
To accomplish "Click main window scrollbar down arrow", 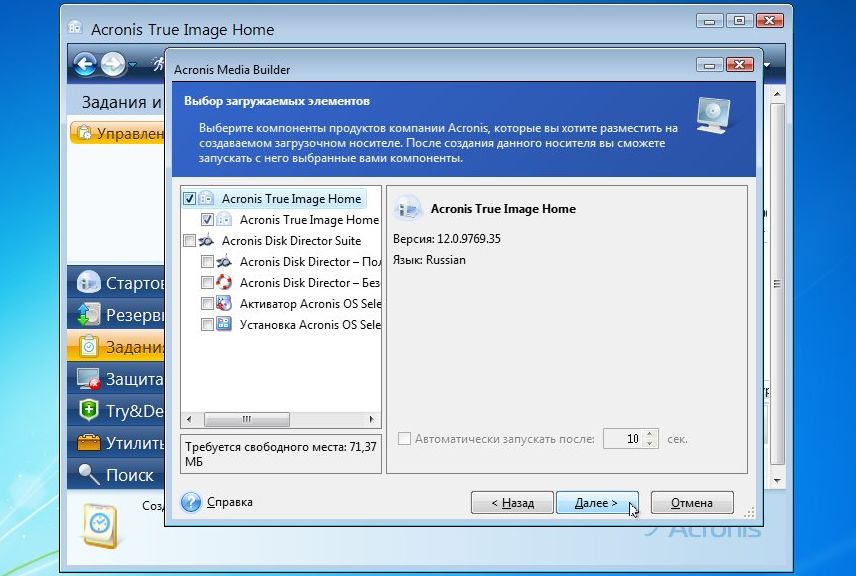I will click(x=777, y=480).
